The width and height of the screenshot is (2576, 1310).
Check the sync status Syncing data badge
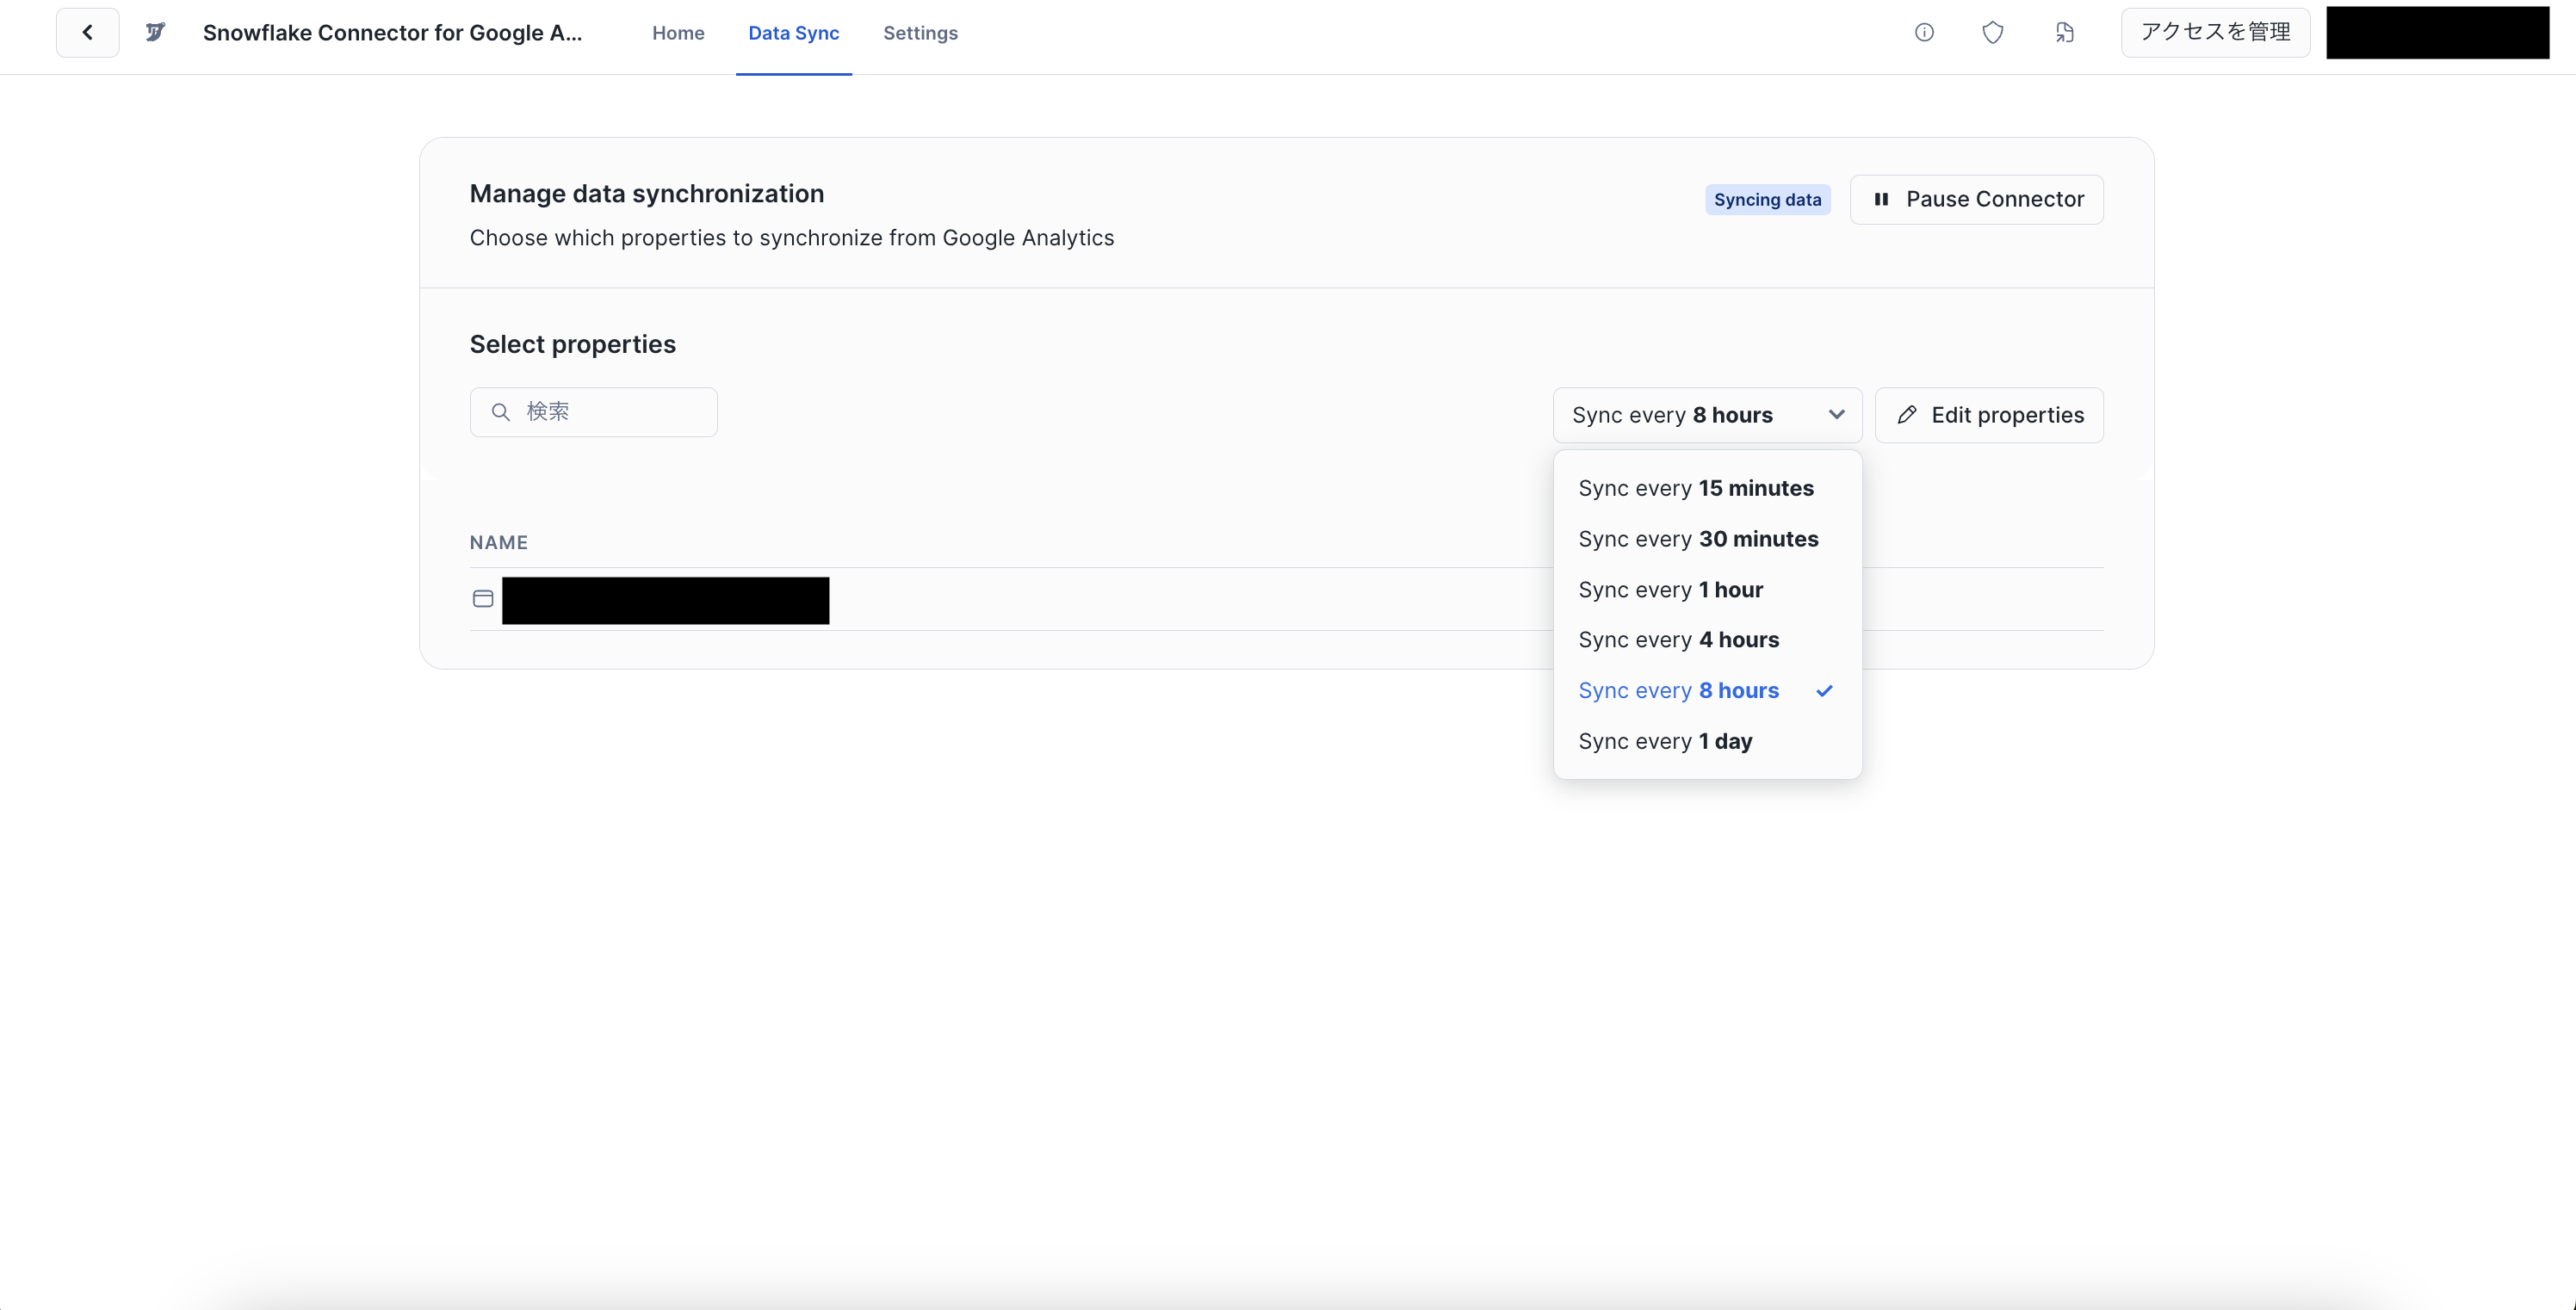coord(1768,197)
